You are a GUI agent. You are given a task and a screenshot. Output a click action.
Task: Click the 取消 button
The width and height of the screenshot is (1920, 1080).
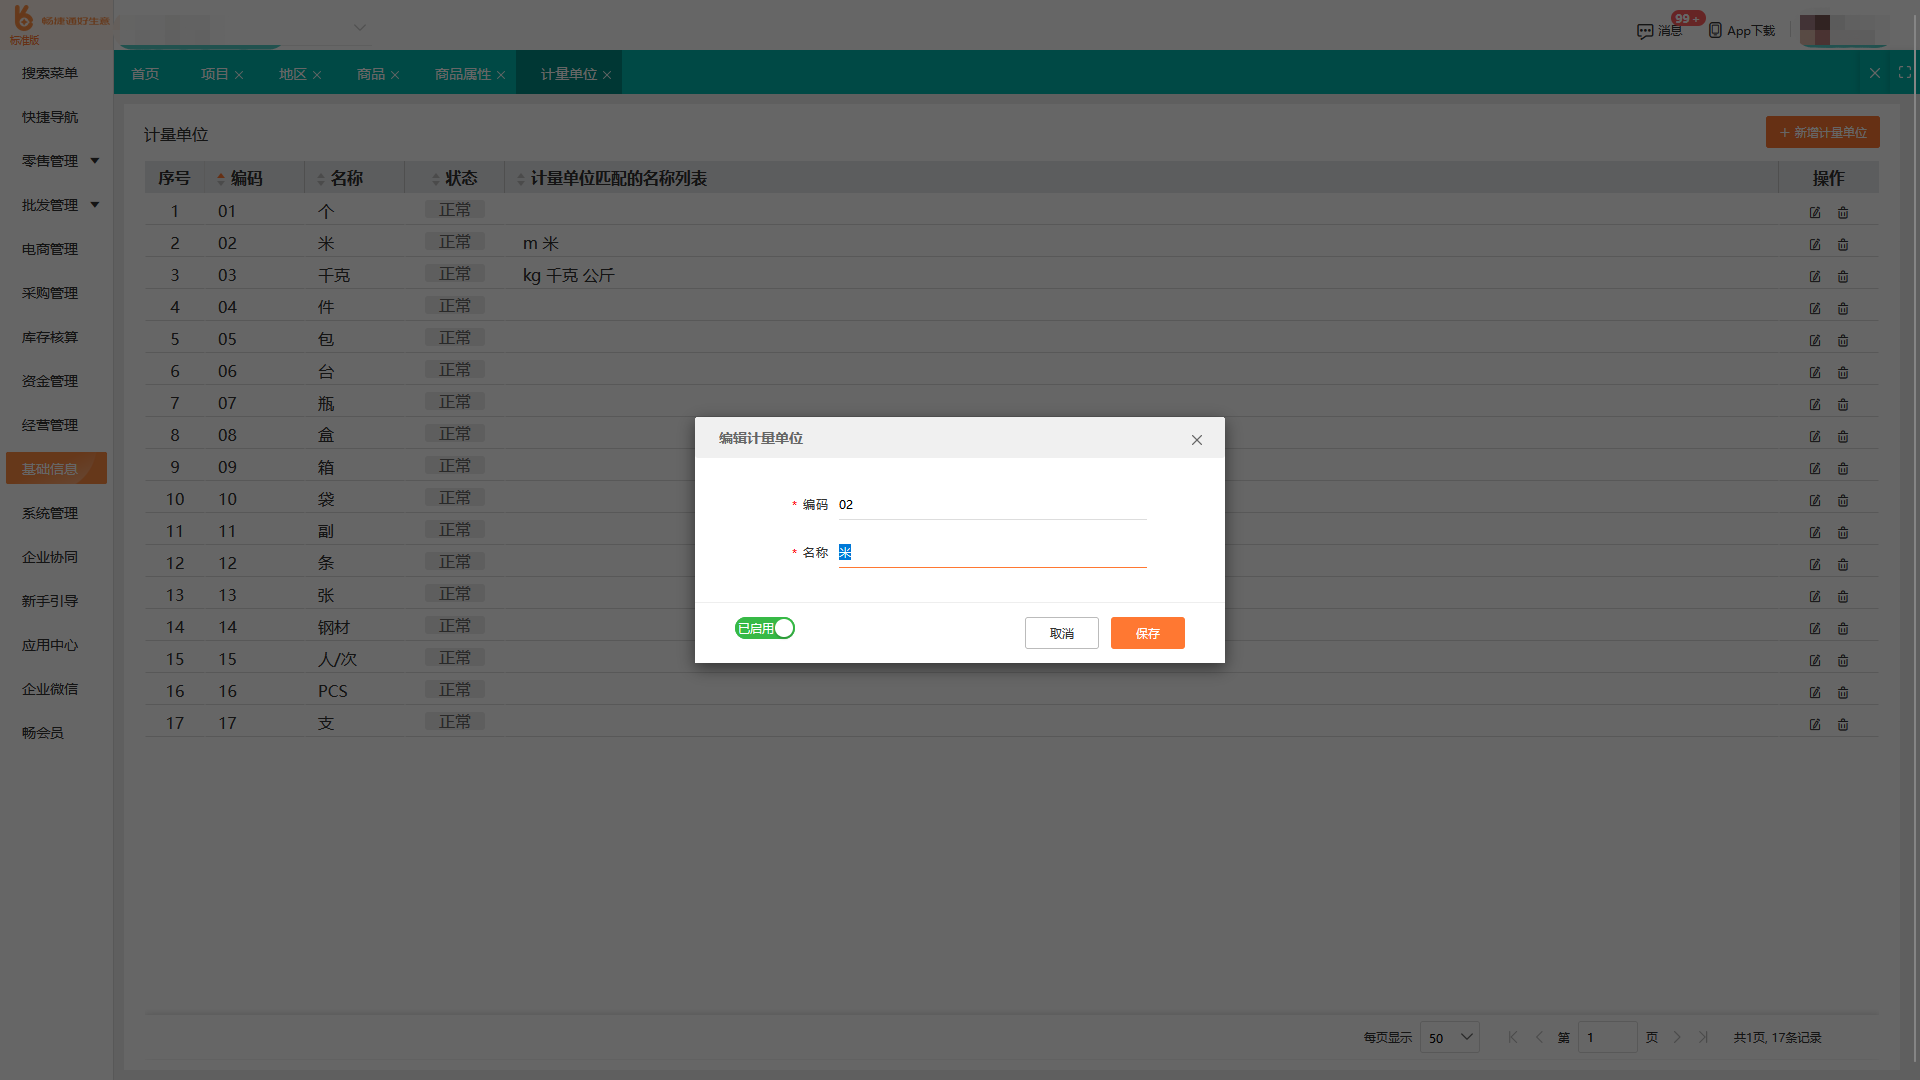point(1062,633)
